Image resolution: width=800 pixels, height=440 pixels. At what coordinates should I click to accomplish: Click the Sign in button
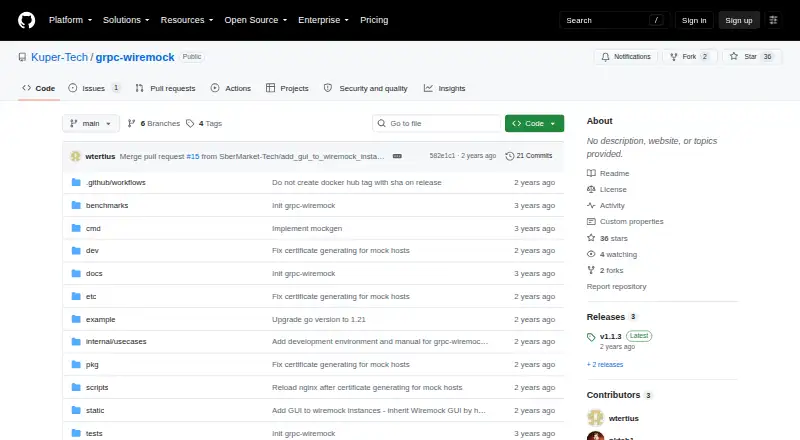(x=694, y=20)
